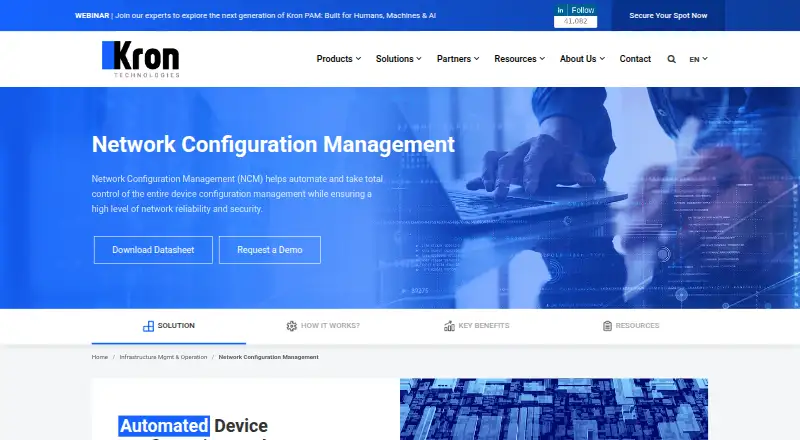800x440 pixels.
Task: Open the Contact page link
Action: 635,59
